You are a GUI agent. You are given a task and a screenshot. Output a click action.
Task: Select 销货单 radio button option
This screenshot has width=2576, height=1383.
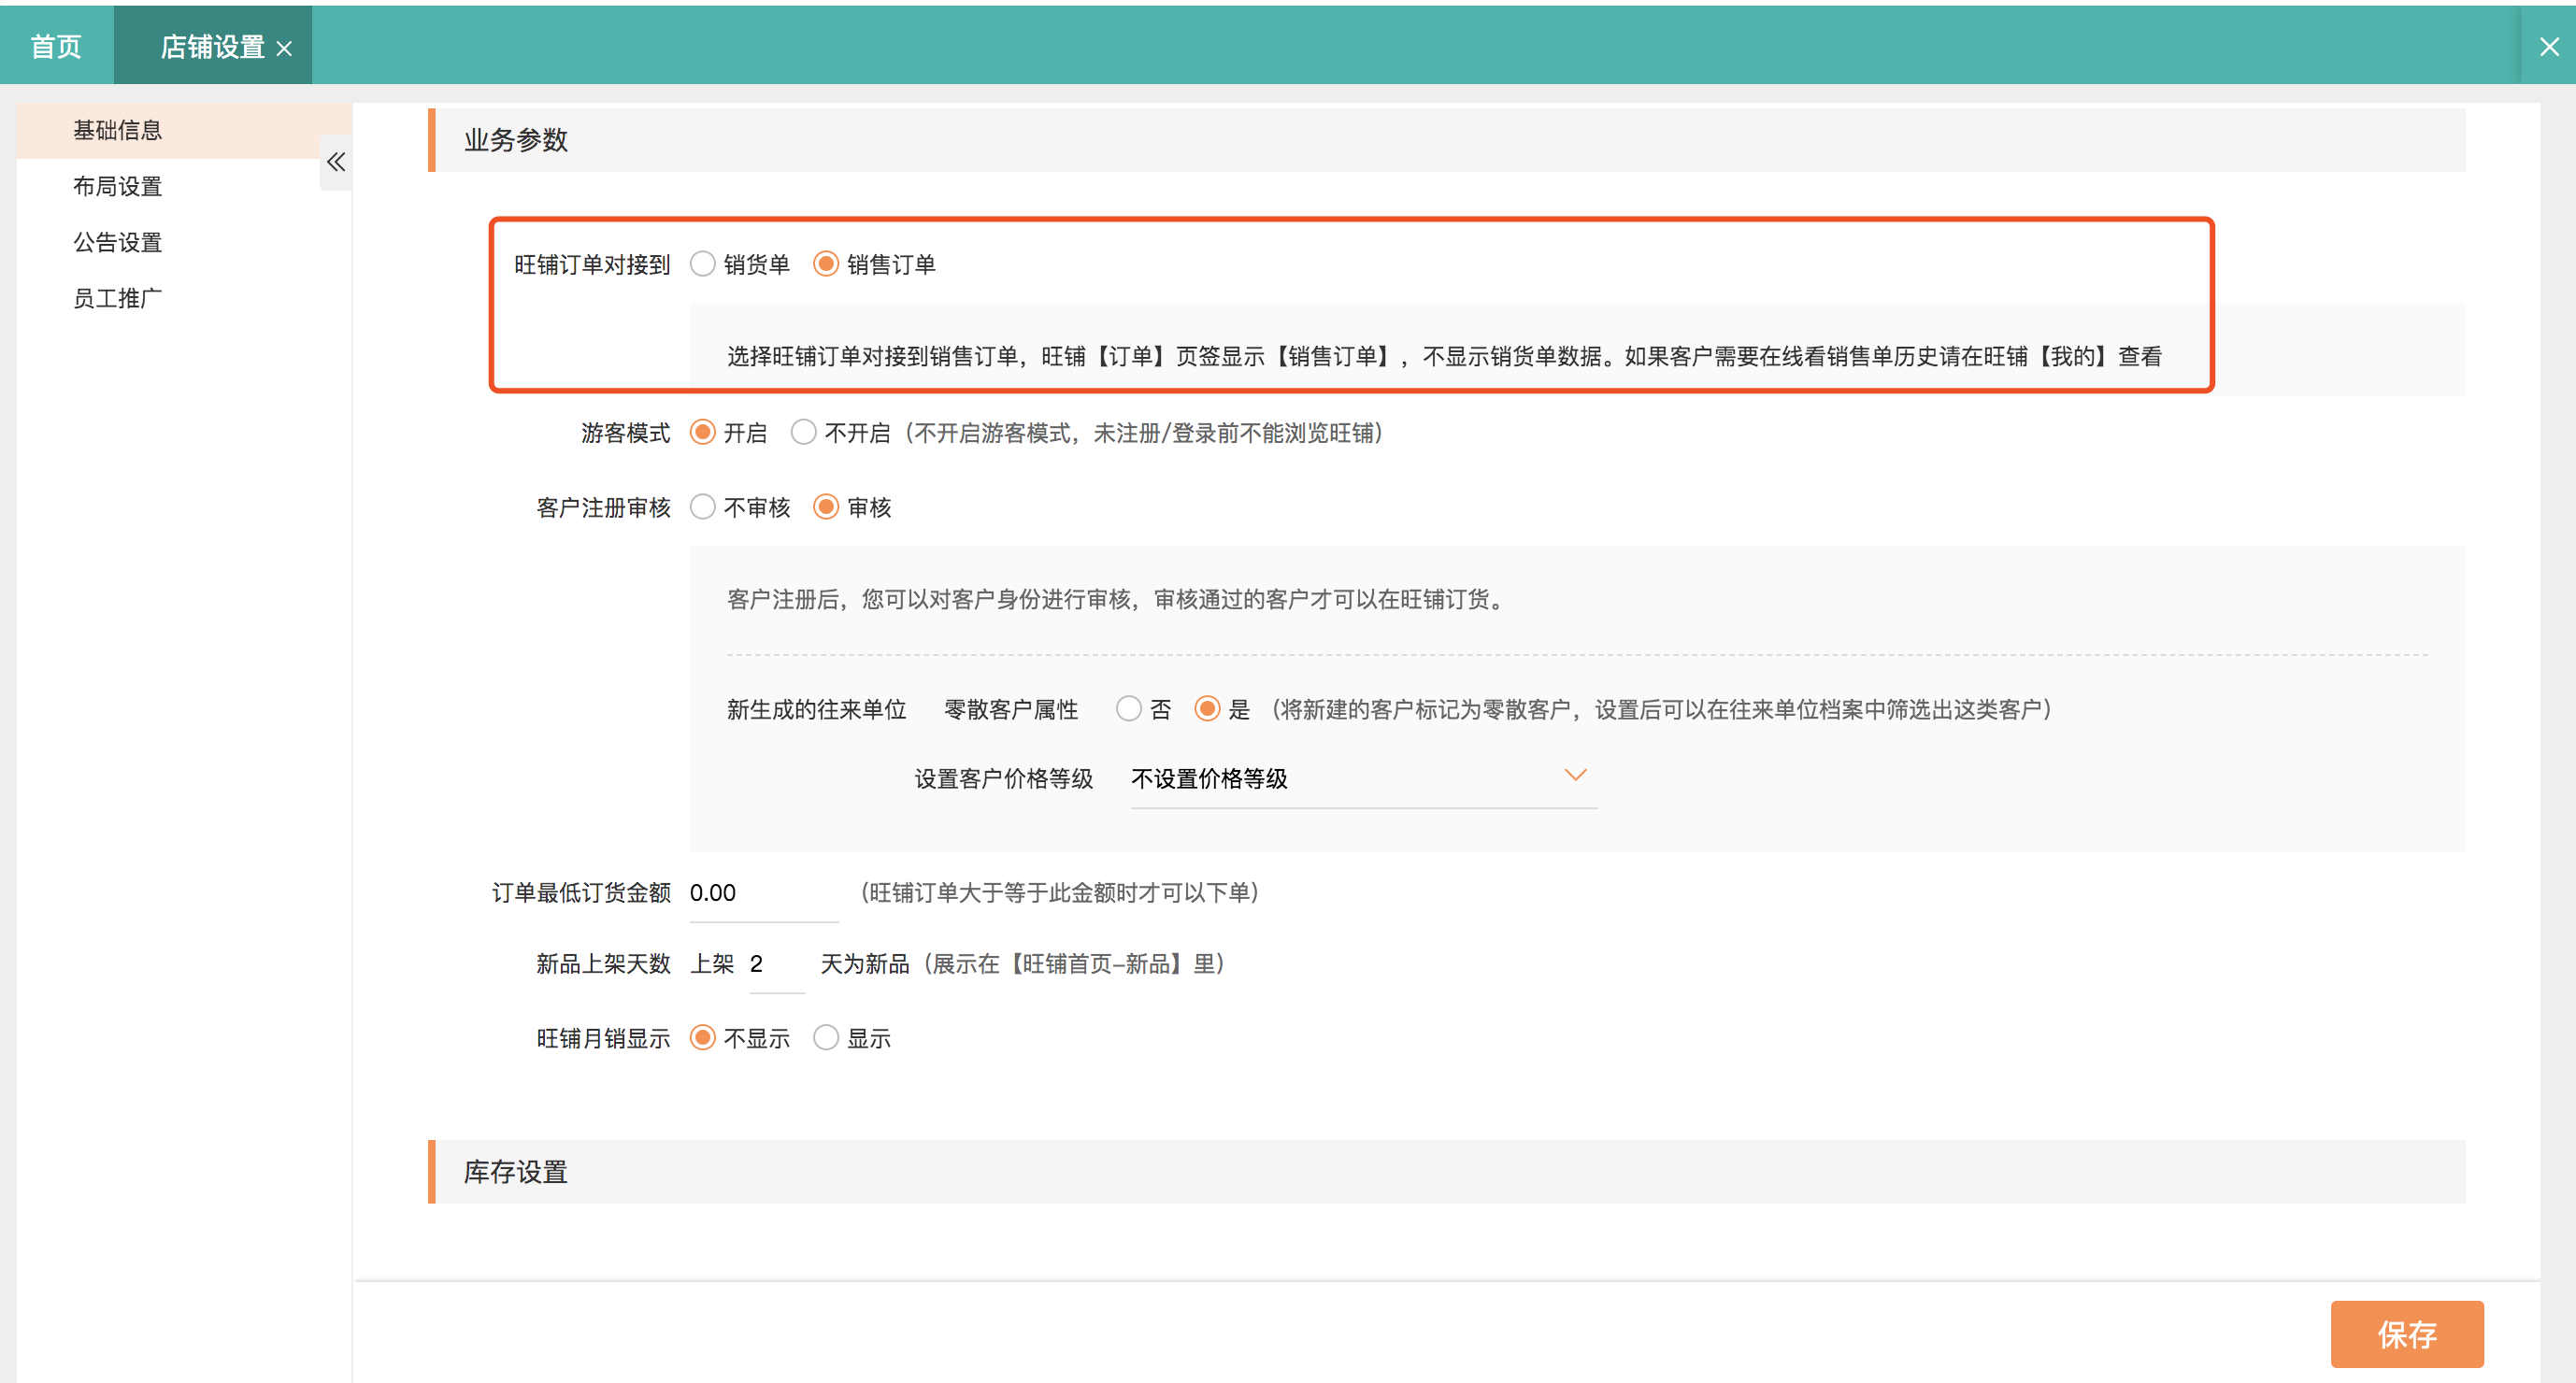[x=700, y=263]
